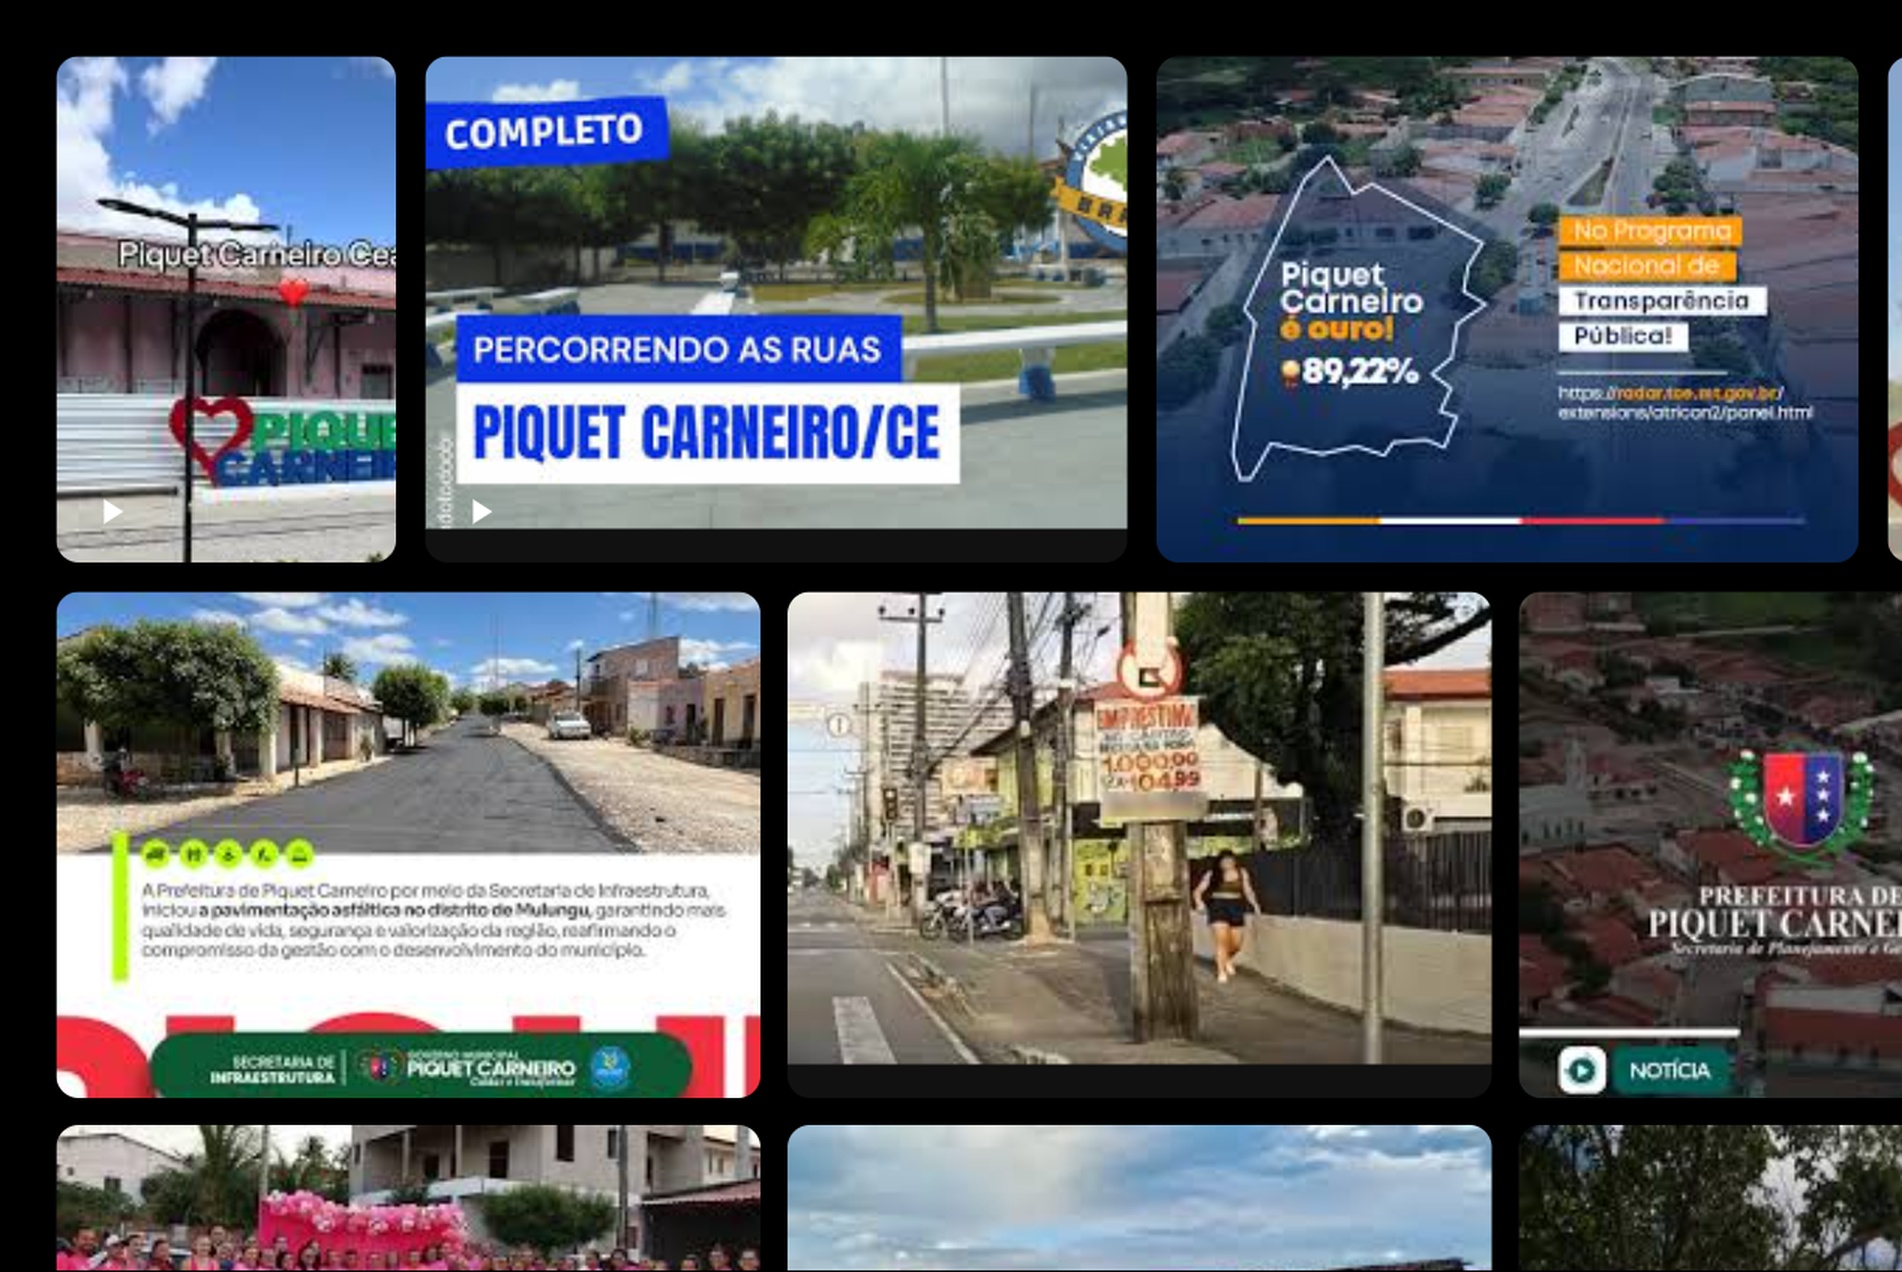Open the pink balloons event photo

tap(408, 1200)
